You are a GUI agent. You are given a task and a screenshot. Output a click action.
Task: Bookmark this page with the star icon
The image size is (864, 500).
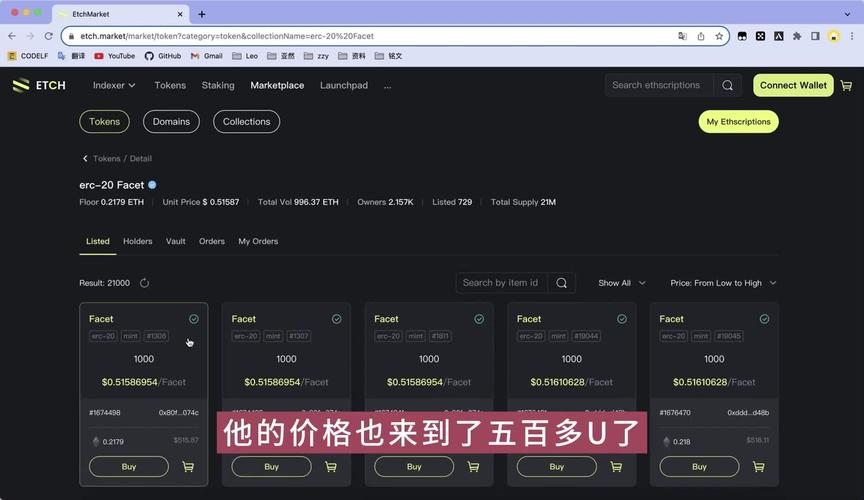coord(719,36)
